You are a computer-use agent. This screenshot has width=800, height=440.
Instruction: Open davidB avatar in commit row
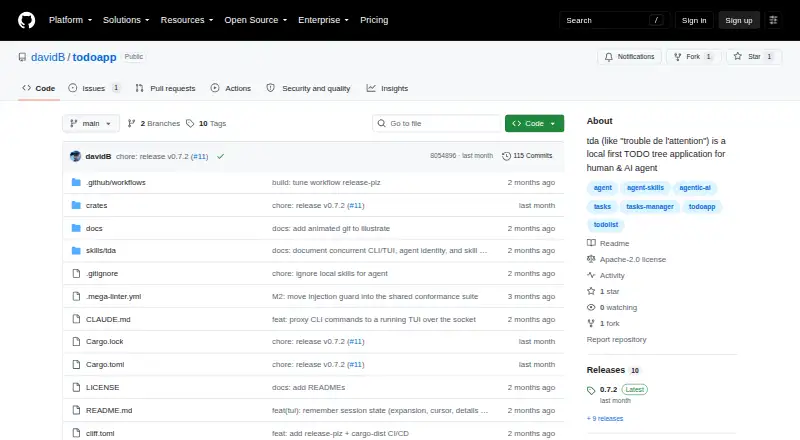coord(76,156)
